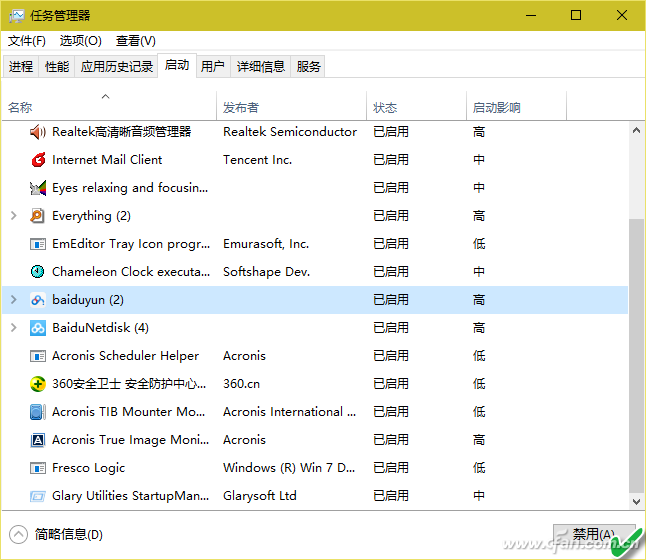The width and height of the screenshot is (646, 560).
Task: Expand the baiduyun (2) group
Action: point(13,300)
